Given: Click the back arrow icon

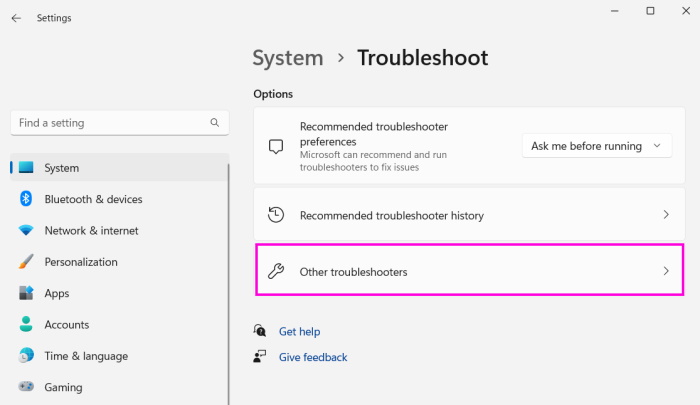Looking at the screenshot, I should (x=16, y=18).
